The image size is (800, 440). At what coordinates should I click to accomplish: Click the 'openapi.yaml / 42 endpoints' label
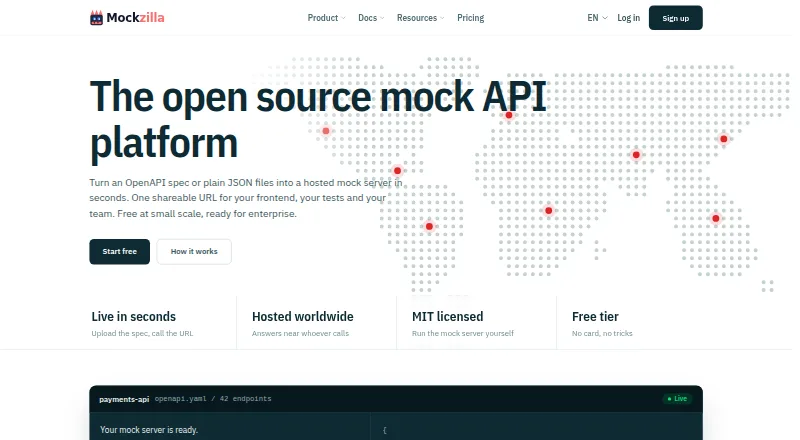(x=213, y=399)
